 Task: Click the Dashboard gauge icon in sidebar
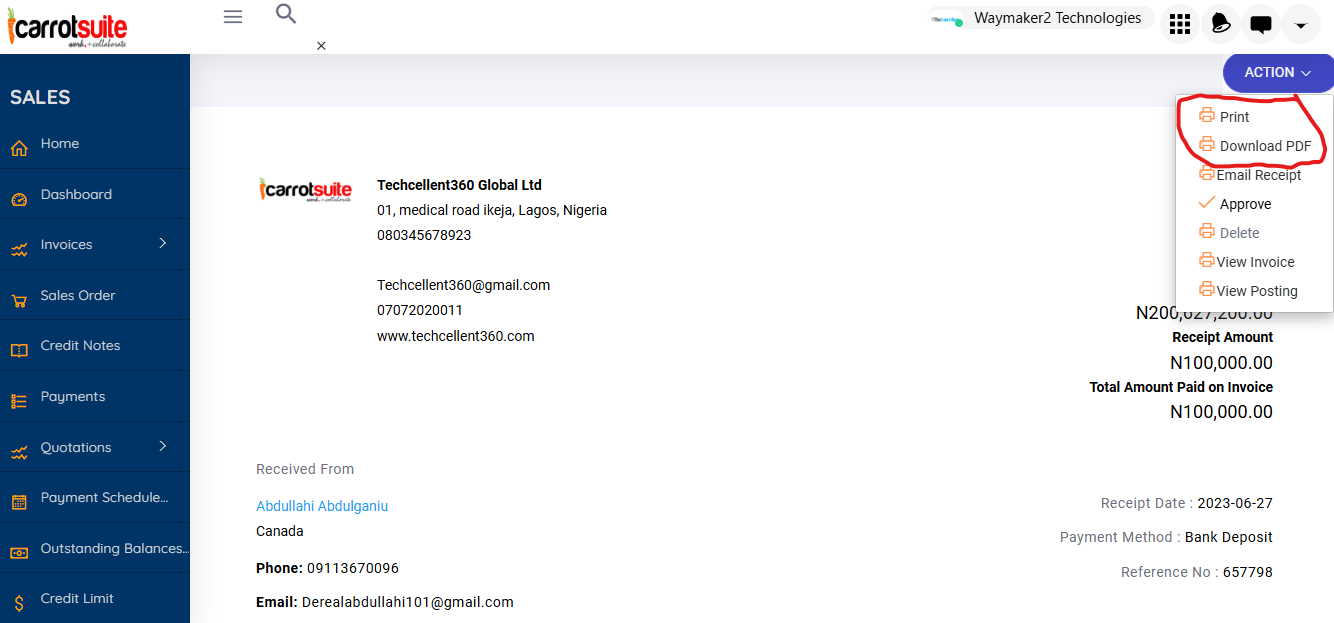pyautogui.click(x=19, y=199)
